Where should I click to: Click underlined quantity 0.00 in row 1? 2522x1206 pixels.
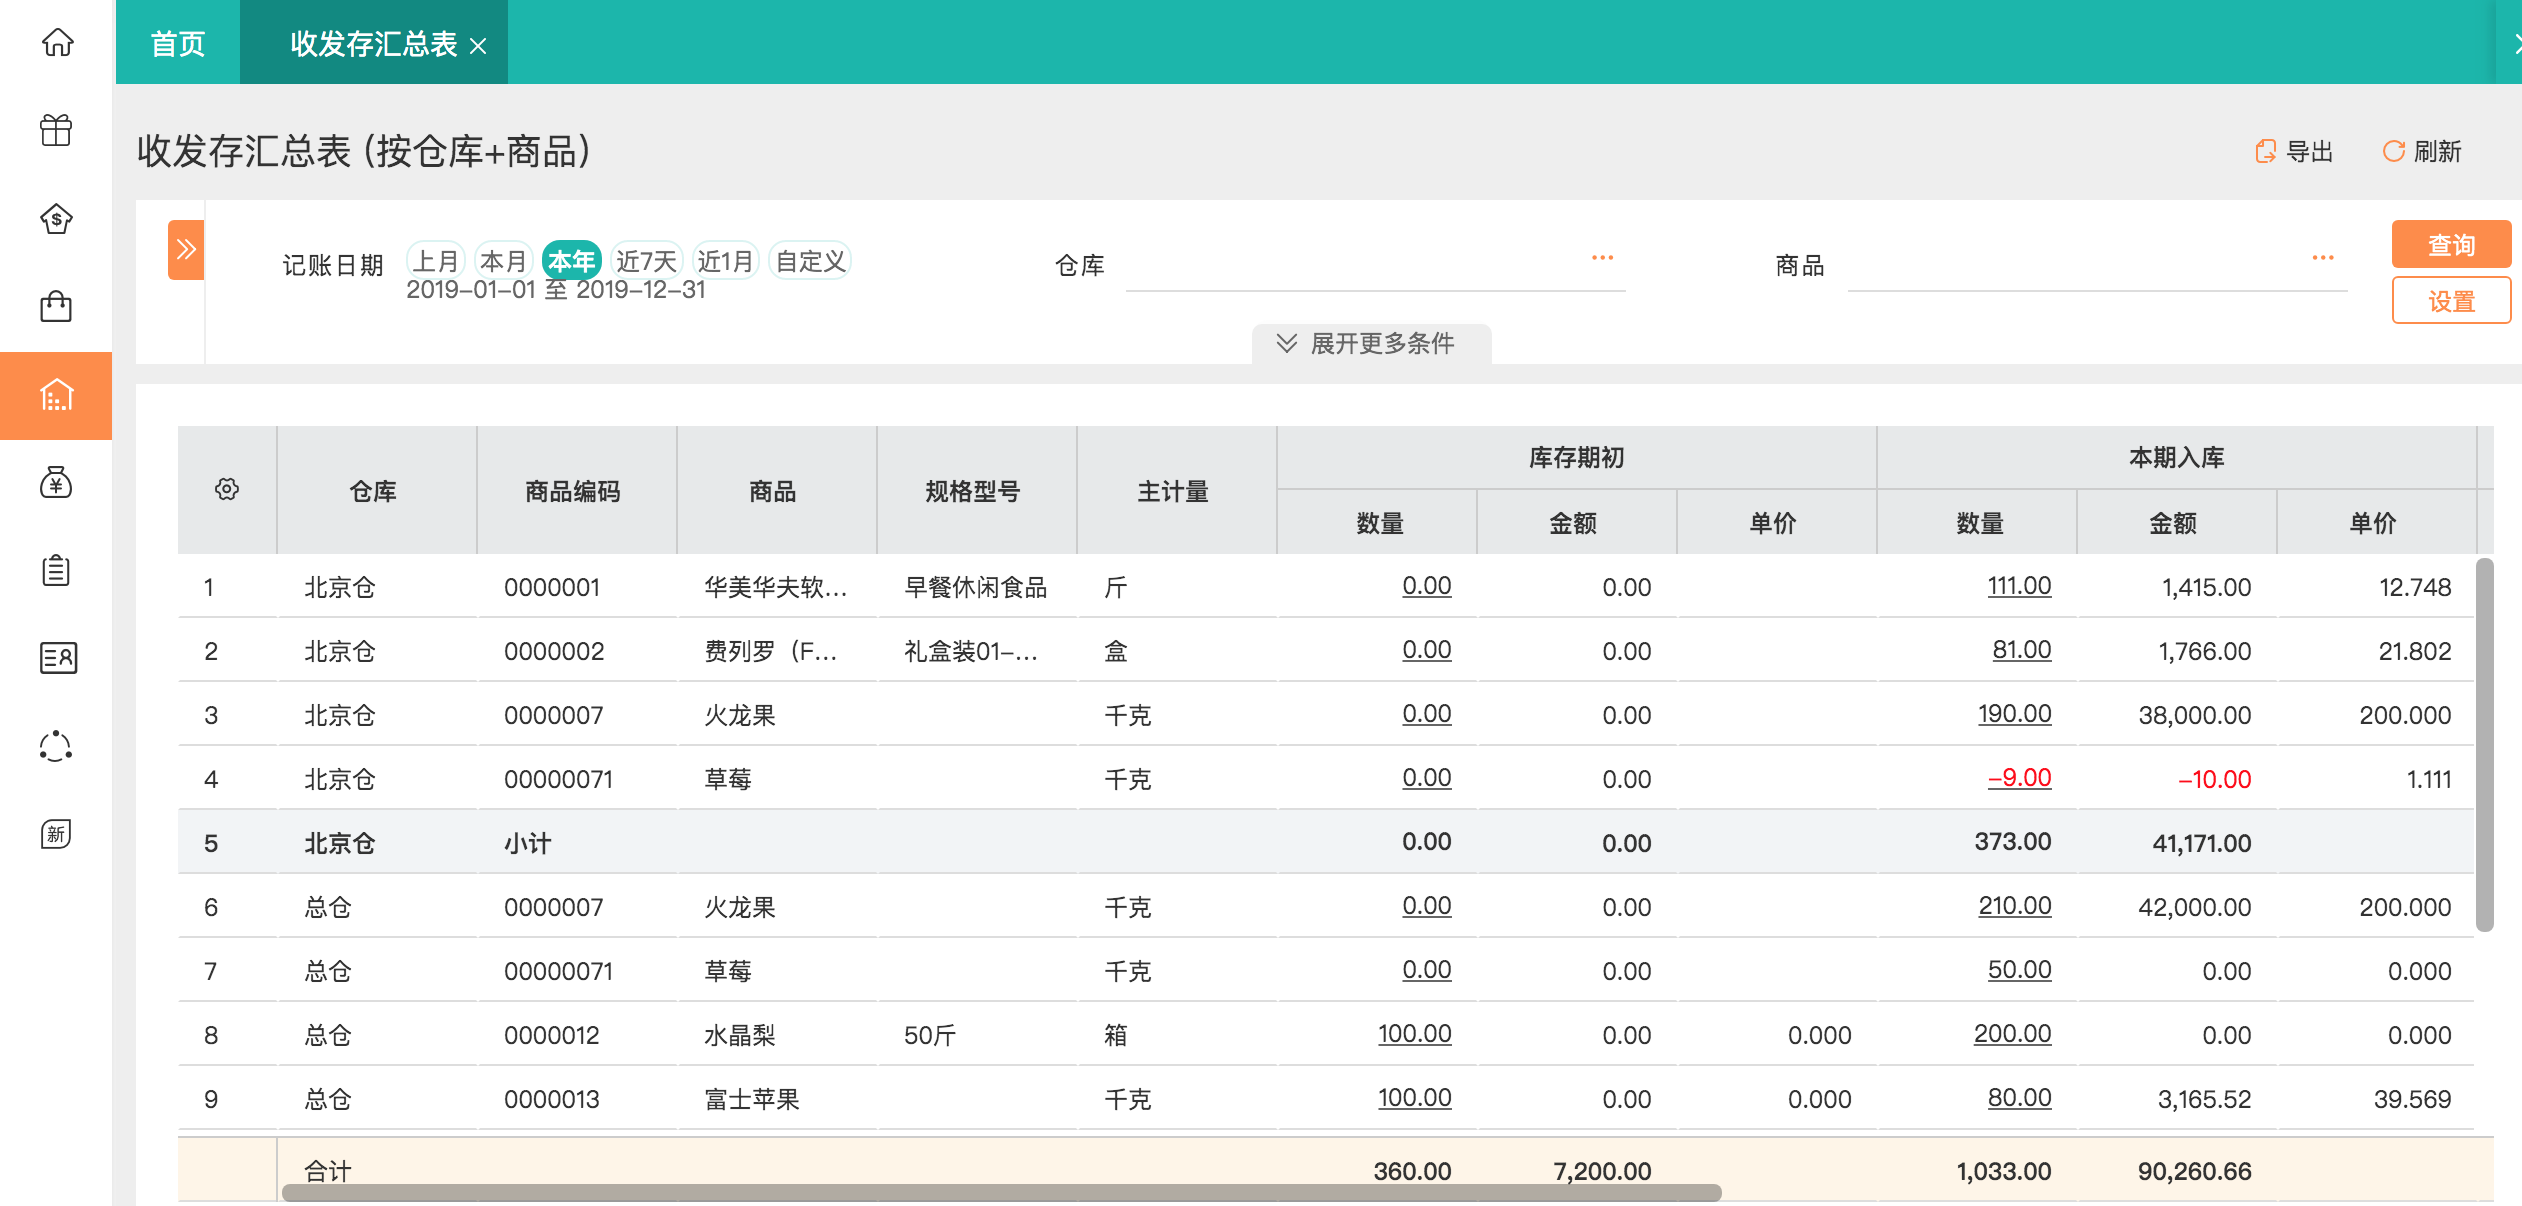point(1423,587)
